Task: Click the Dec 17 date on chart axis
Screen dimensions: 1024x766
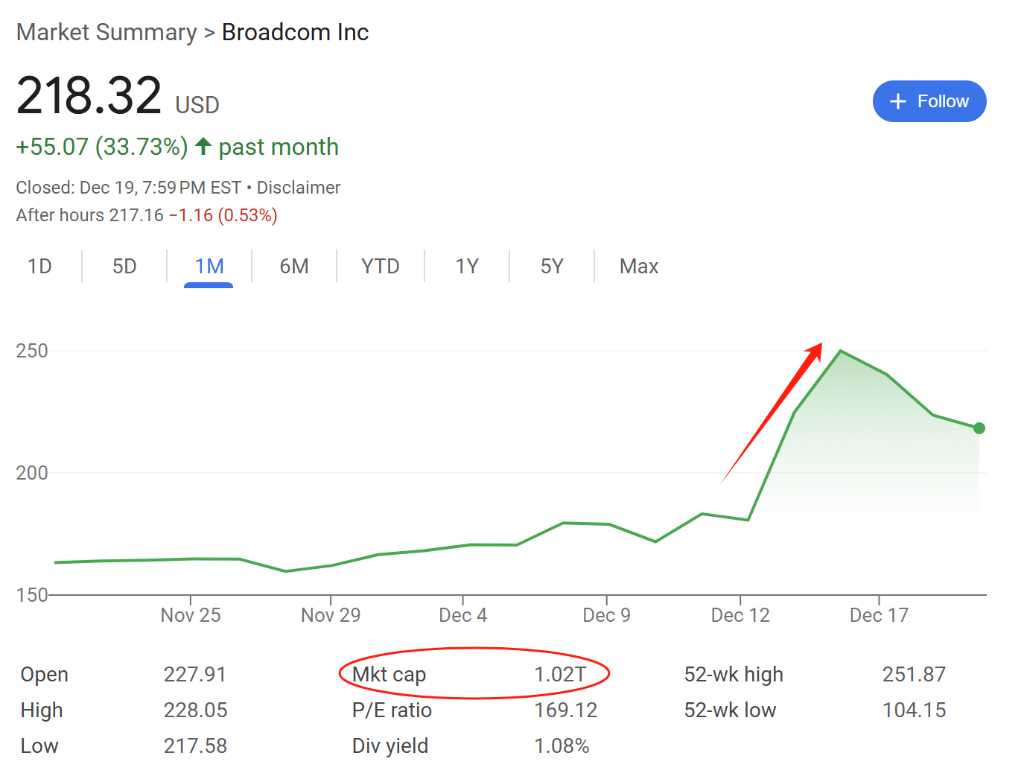Action: point(879,615)
